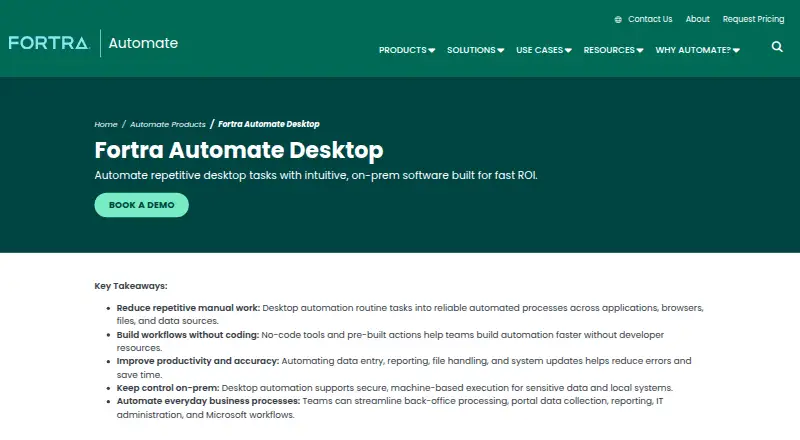Viewport: 800px width, 440px height.
Task: Click the 'Reduce repetitive manual work' text
Action: pyautogui.click(x=188, y=308)
